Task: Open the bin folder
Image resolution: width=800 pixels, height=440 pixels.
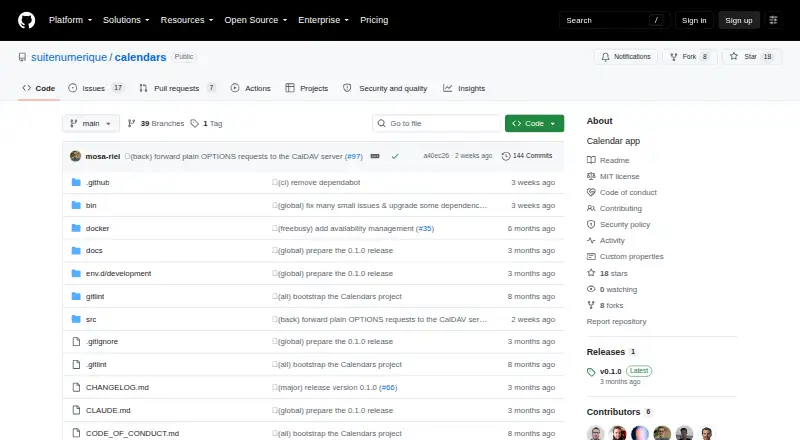Action: (91, 205)
